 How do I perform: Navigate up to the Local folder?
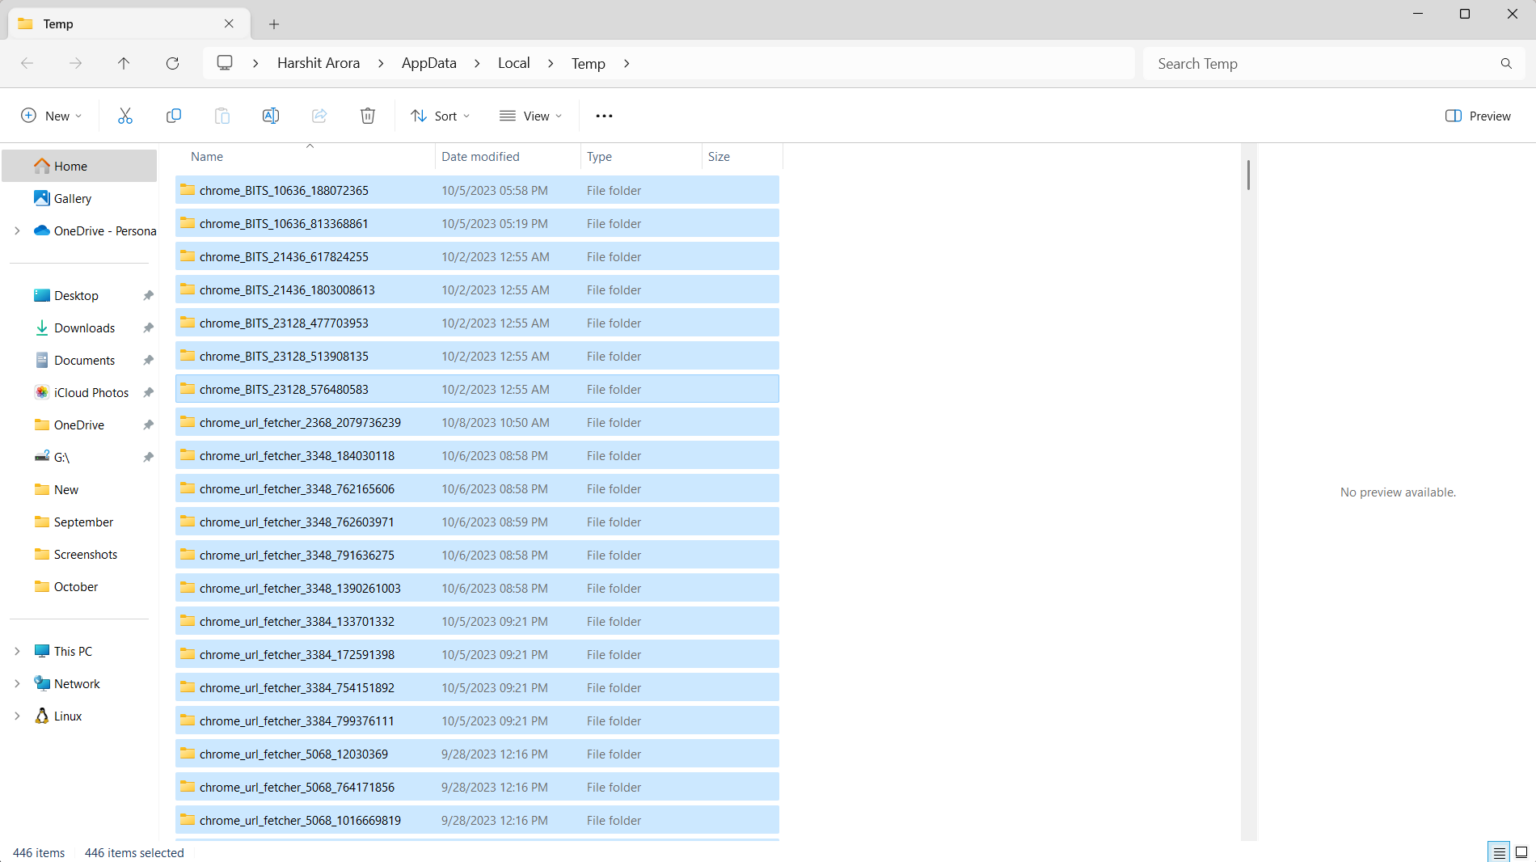click(x=123, y=63)
